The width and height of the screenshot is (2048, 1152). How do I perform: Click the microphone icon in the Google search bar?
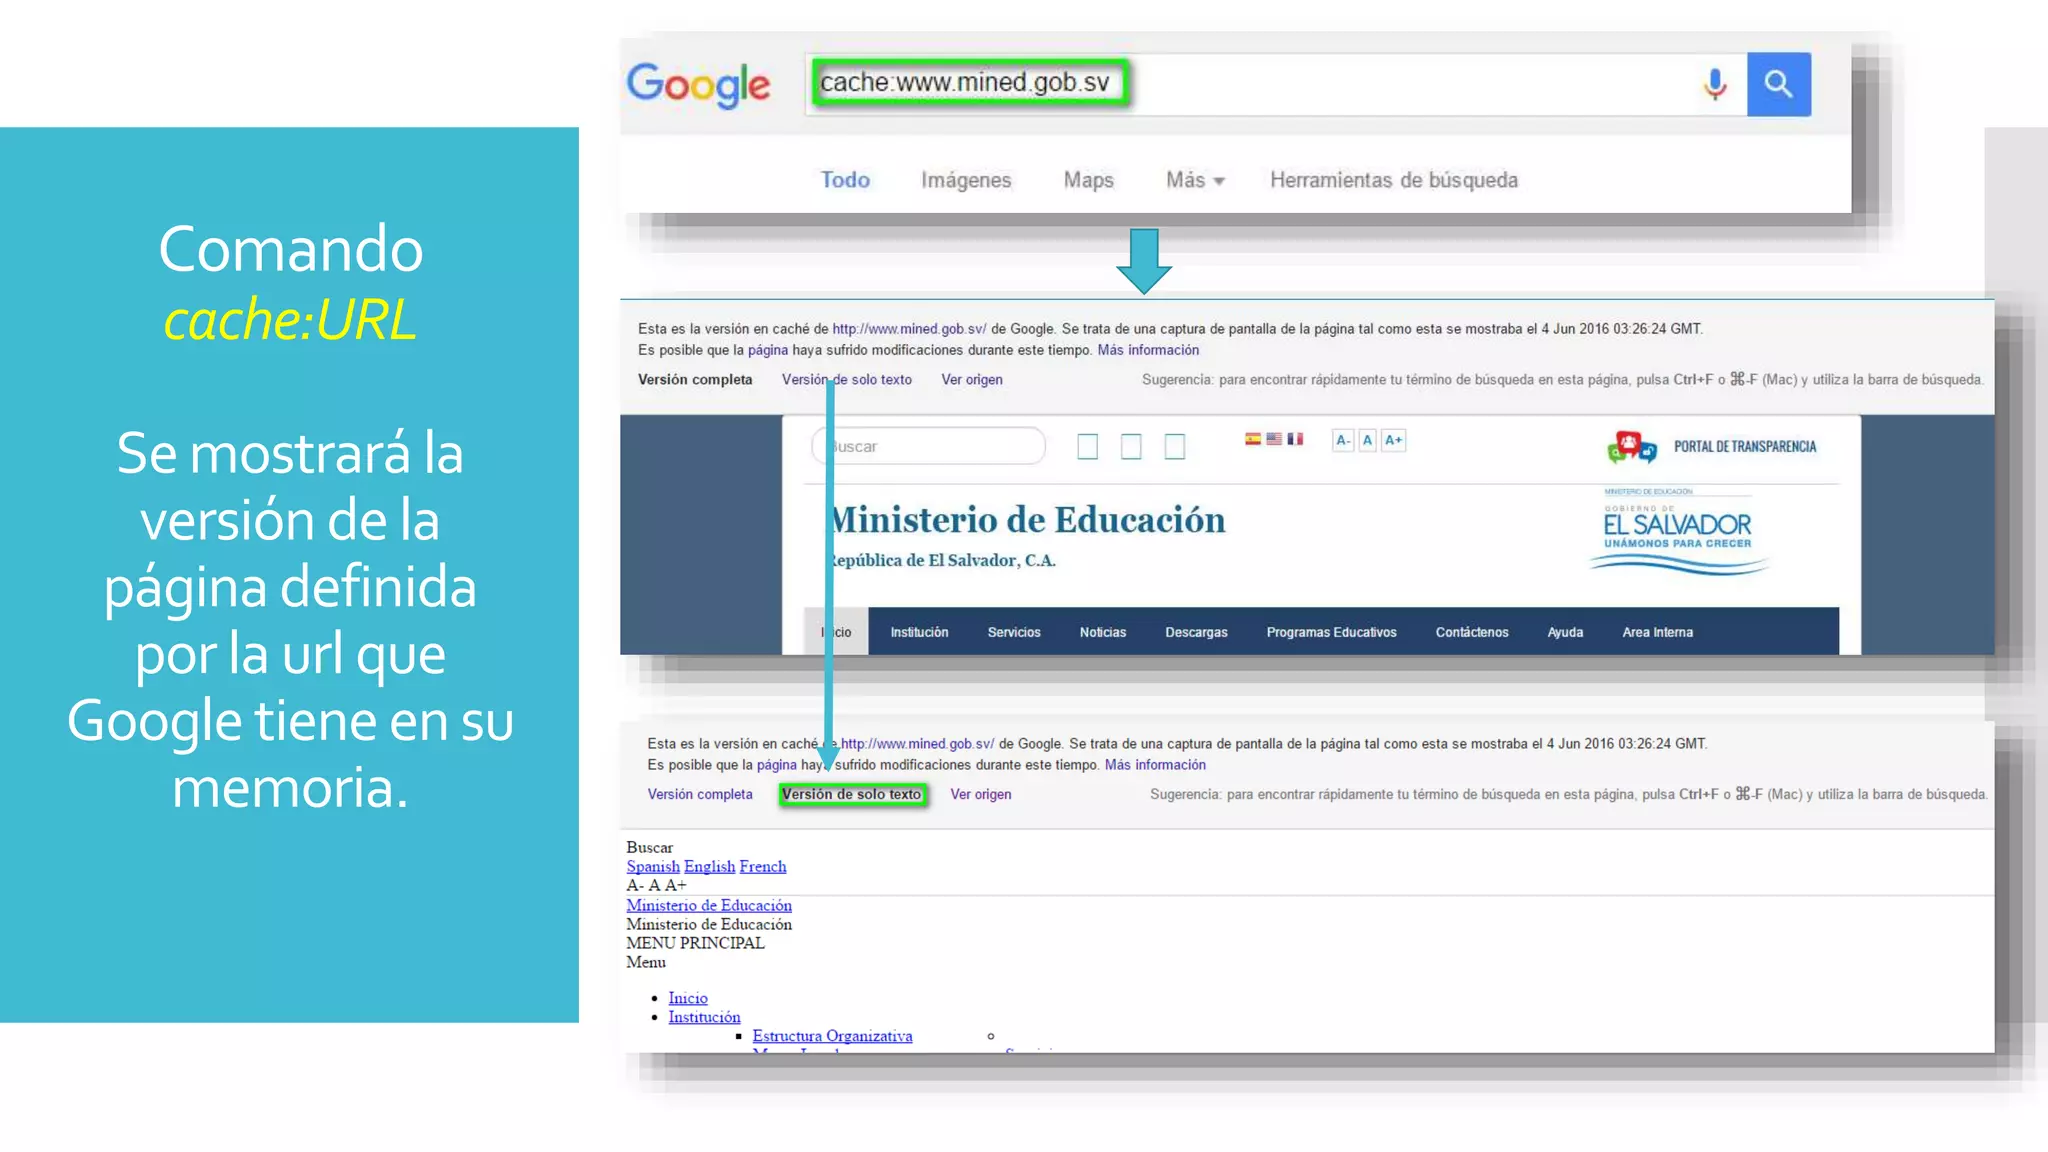tap(1714, 84)
